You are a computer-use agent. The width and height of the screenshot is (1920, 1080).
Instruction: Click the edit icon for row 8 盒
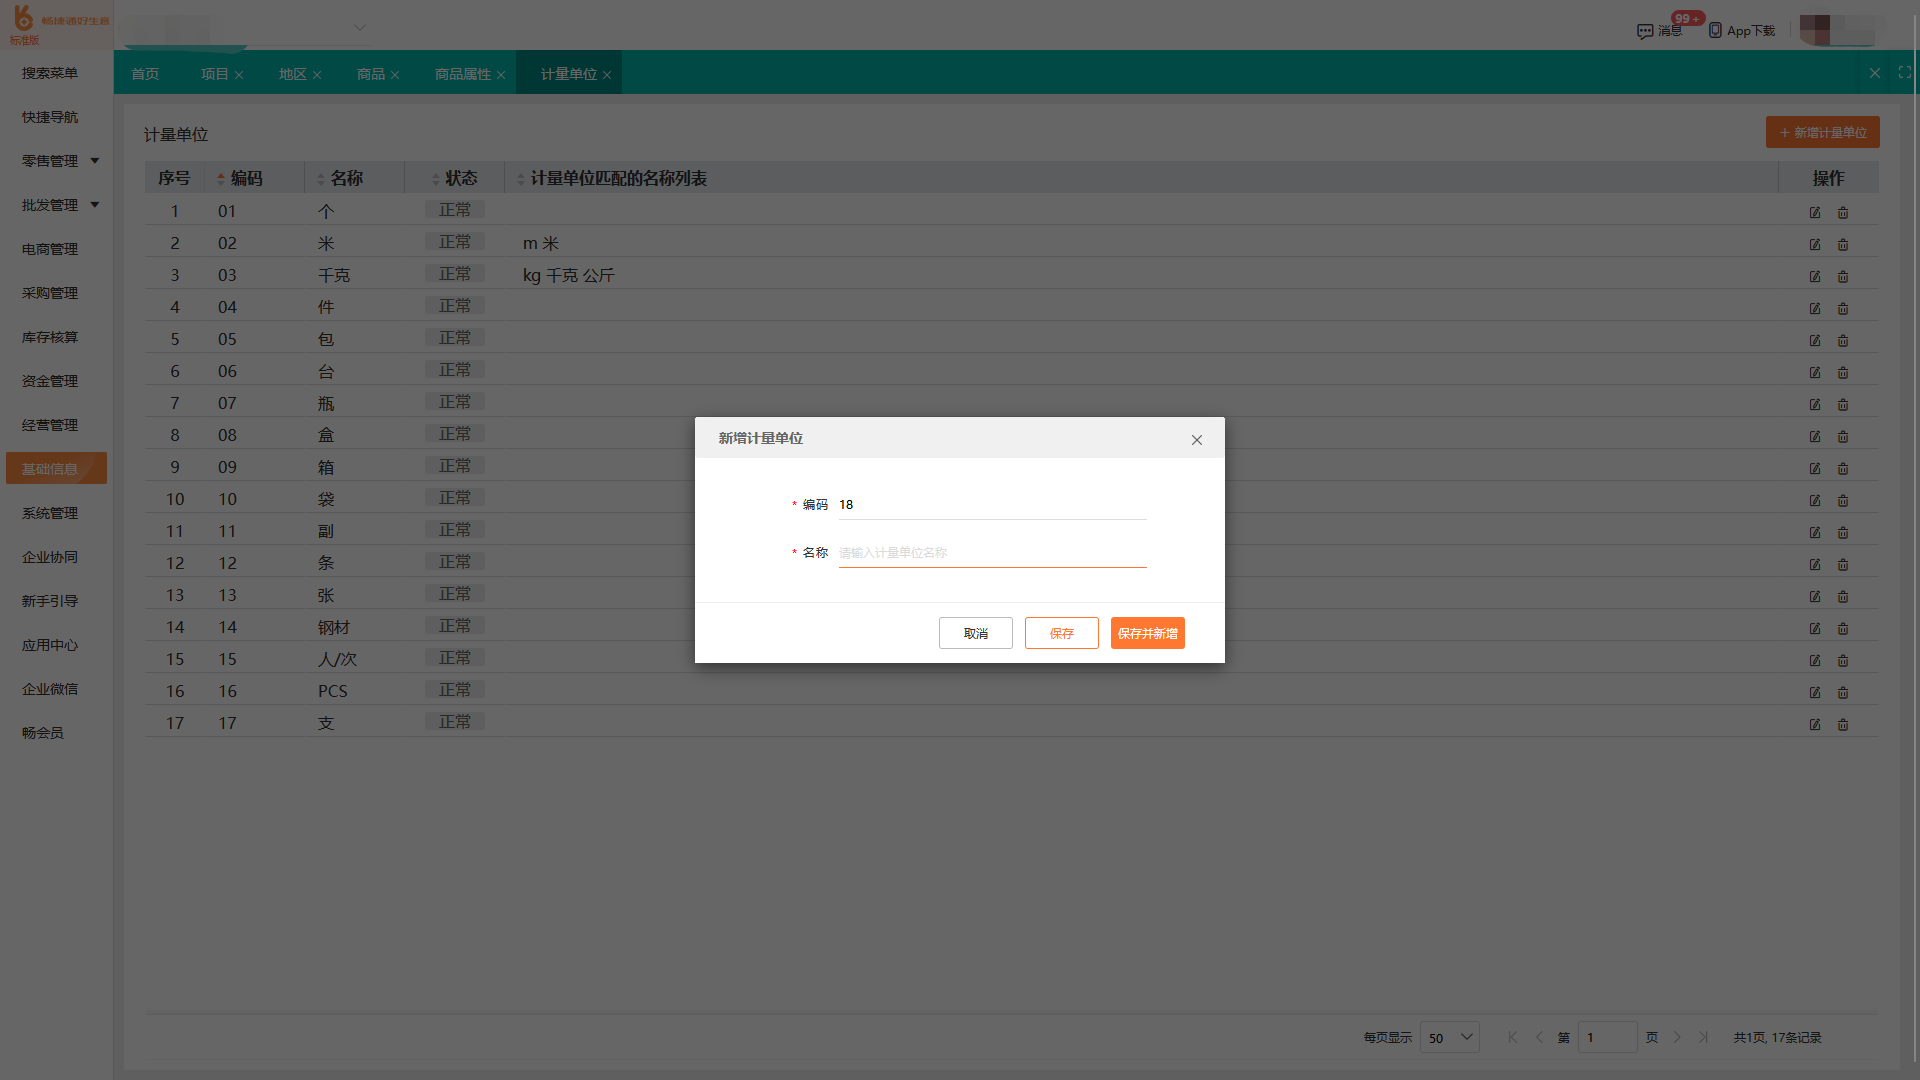tap(1815, 435)
